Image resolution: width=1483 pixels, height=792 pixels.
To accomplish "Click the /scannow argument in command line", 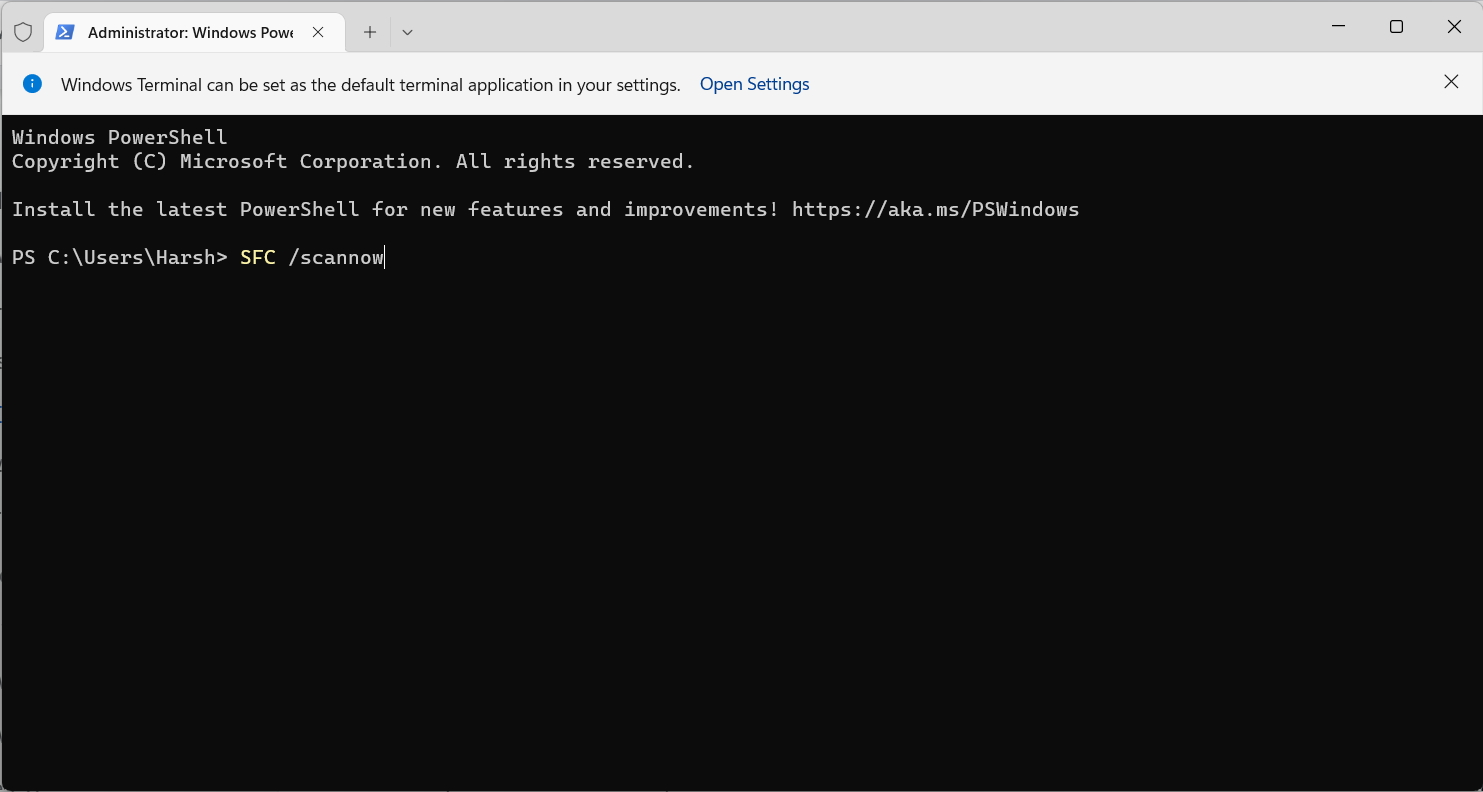I will point(336,257).
